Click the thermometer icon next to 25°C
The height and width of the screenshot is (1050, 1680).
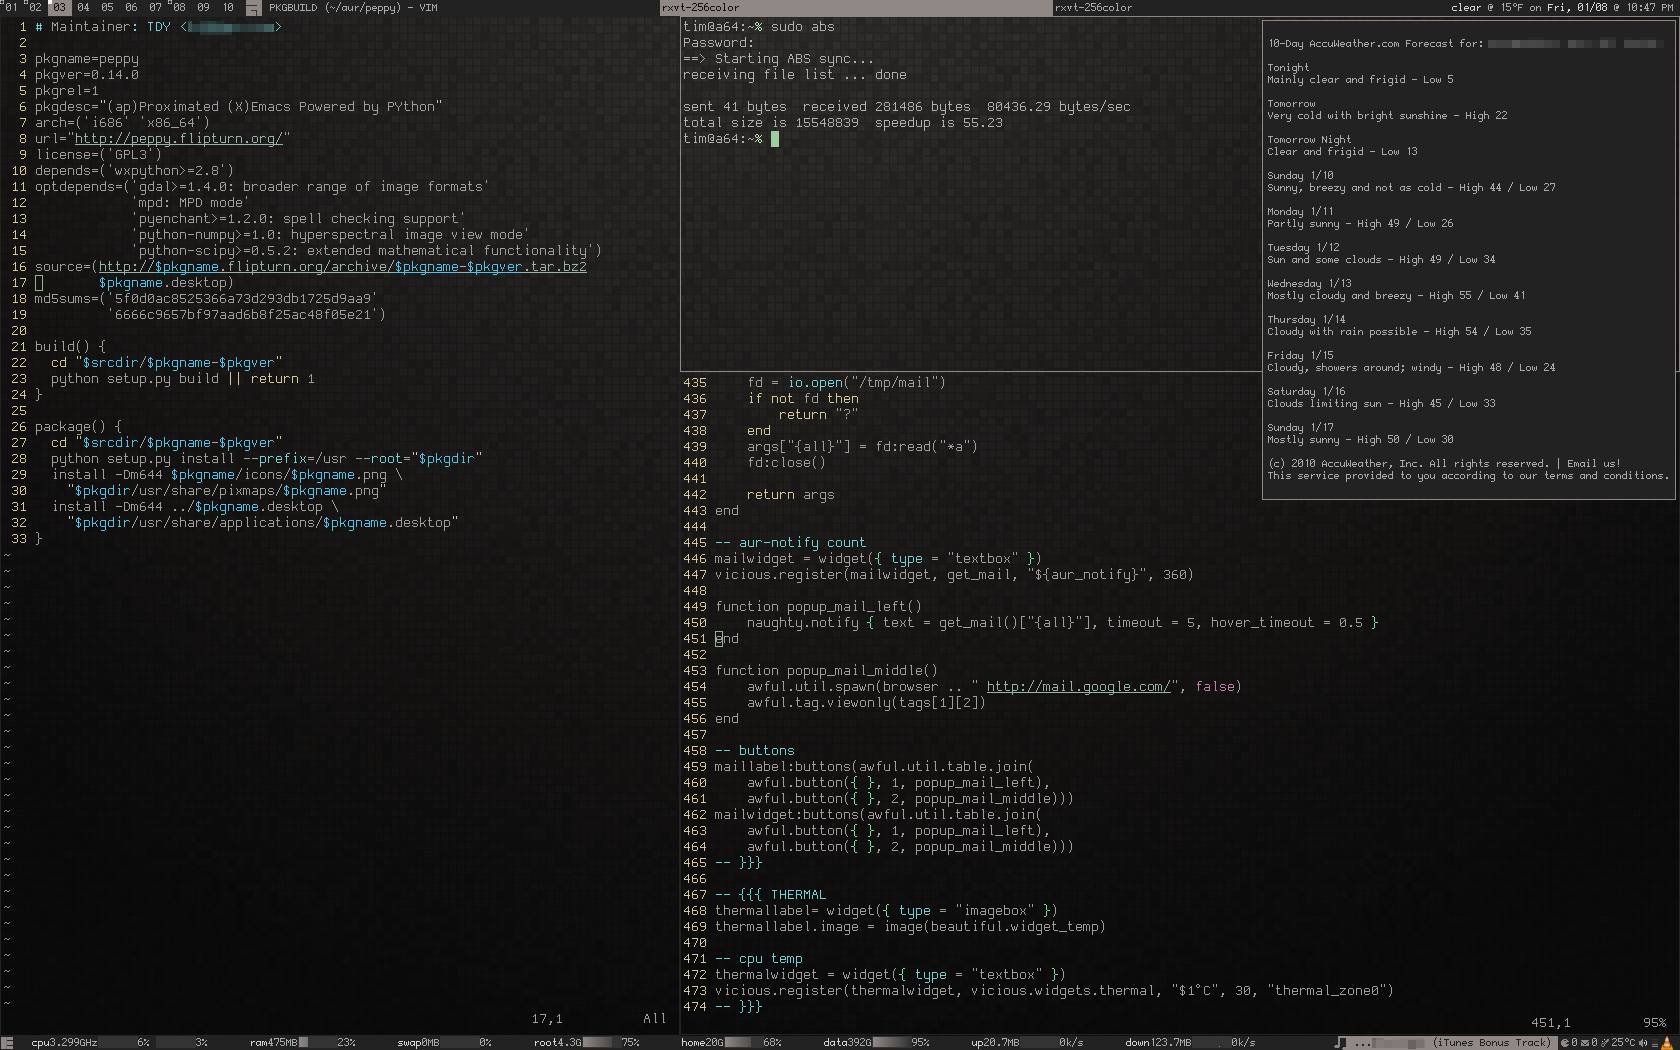[x=1603, y=1042]
